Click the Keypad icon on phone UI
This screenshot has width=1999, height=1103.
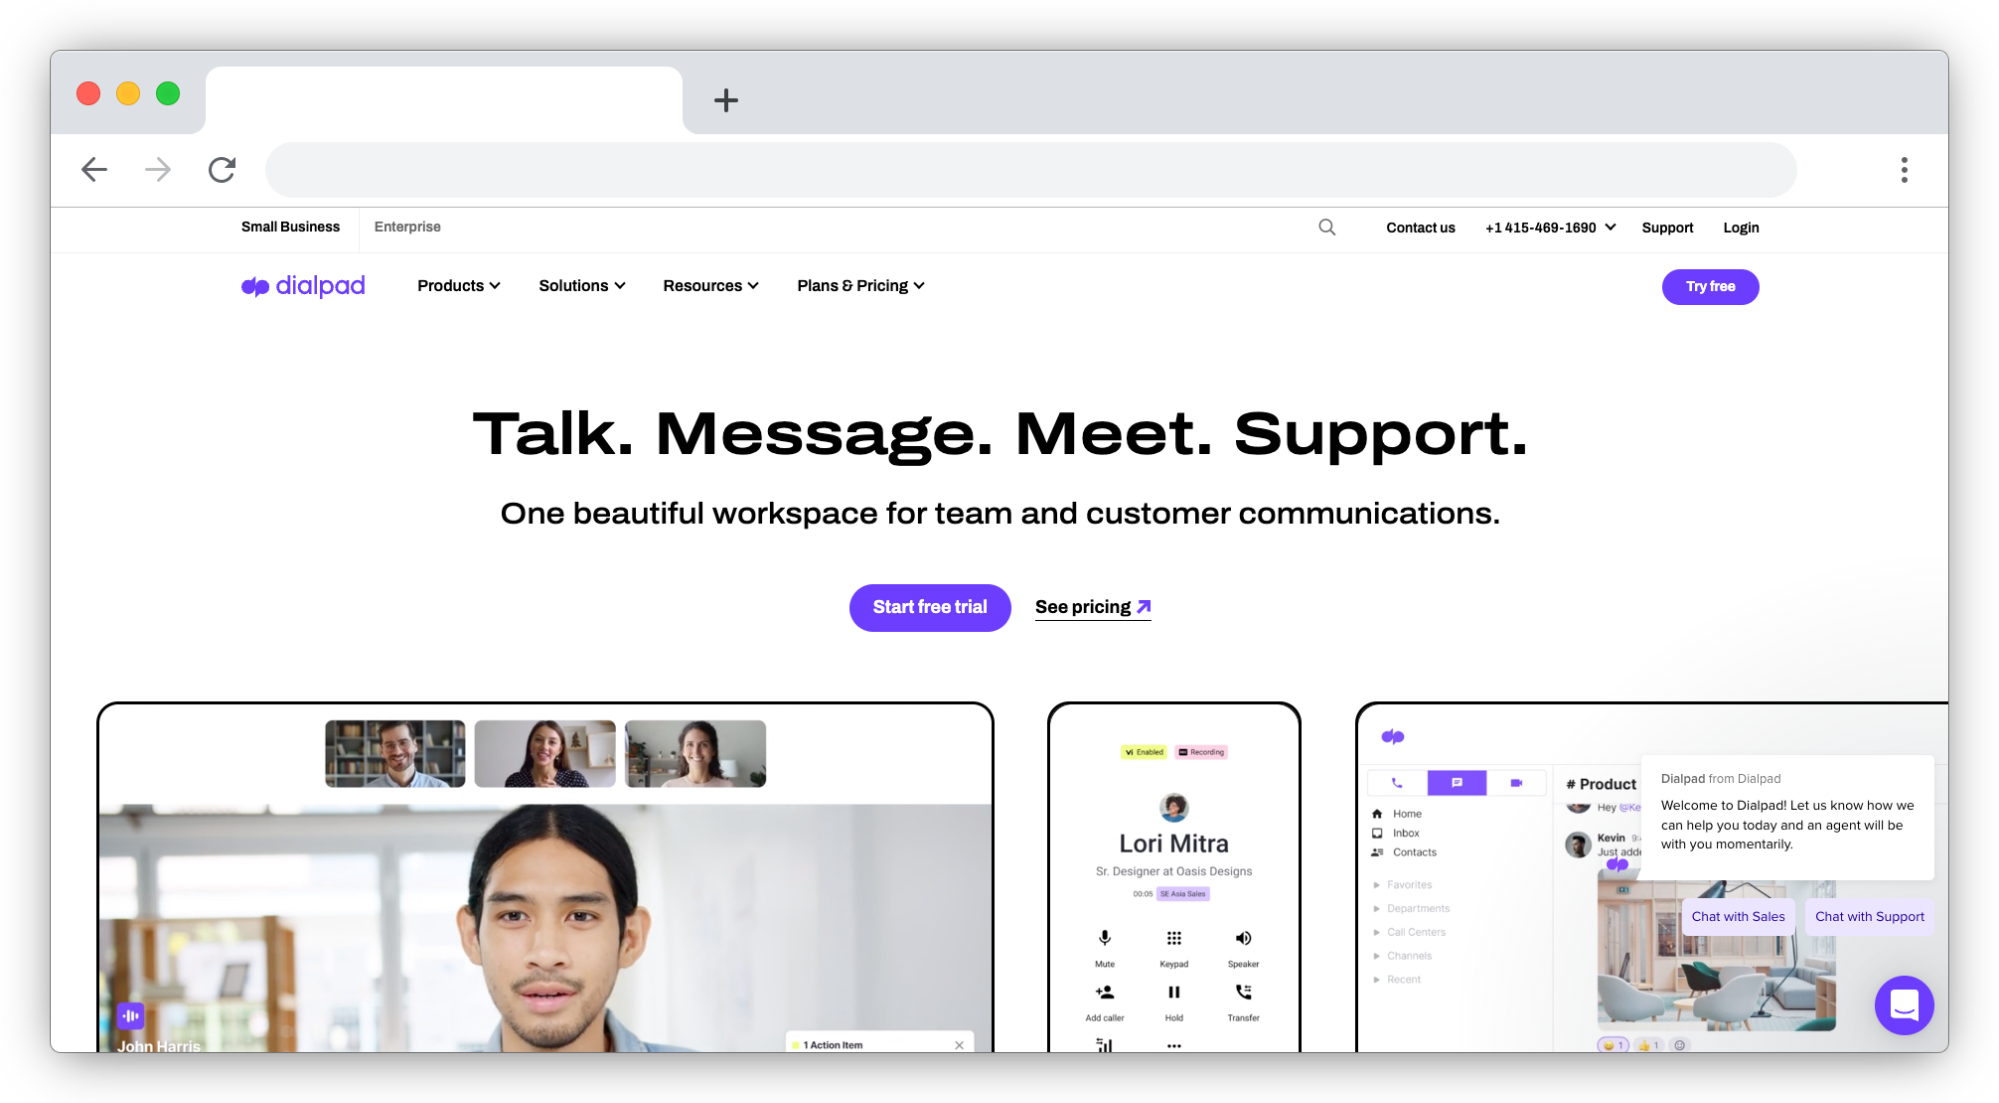click(1172, 939)
